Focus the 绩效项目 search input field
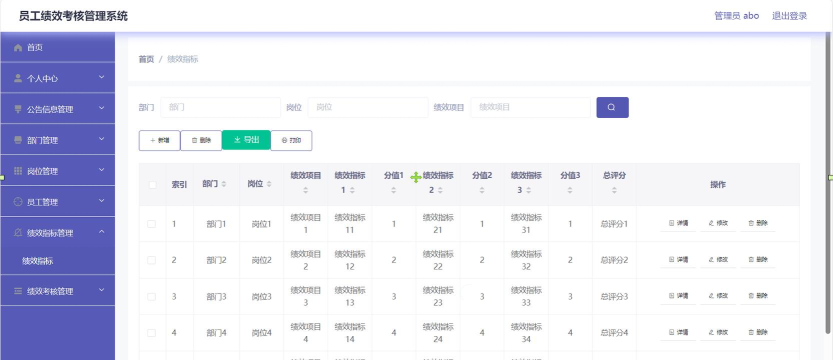833x360 pixels. 531,107
